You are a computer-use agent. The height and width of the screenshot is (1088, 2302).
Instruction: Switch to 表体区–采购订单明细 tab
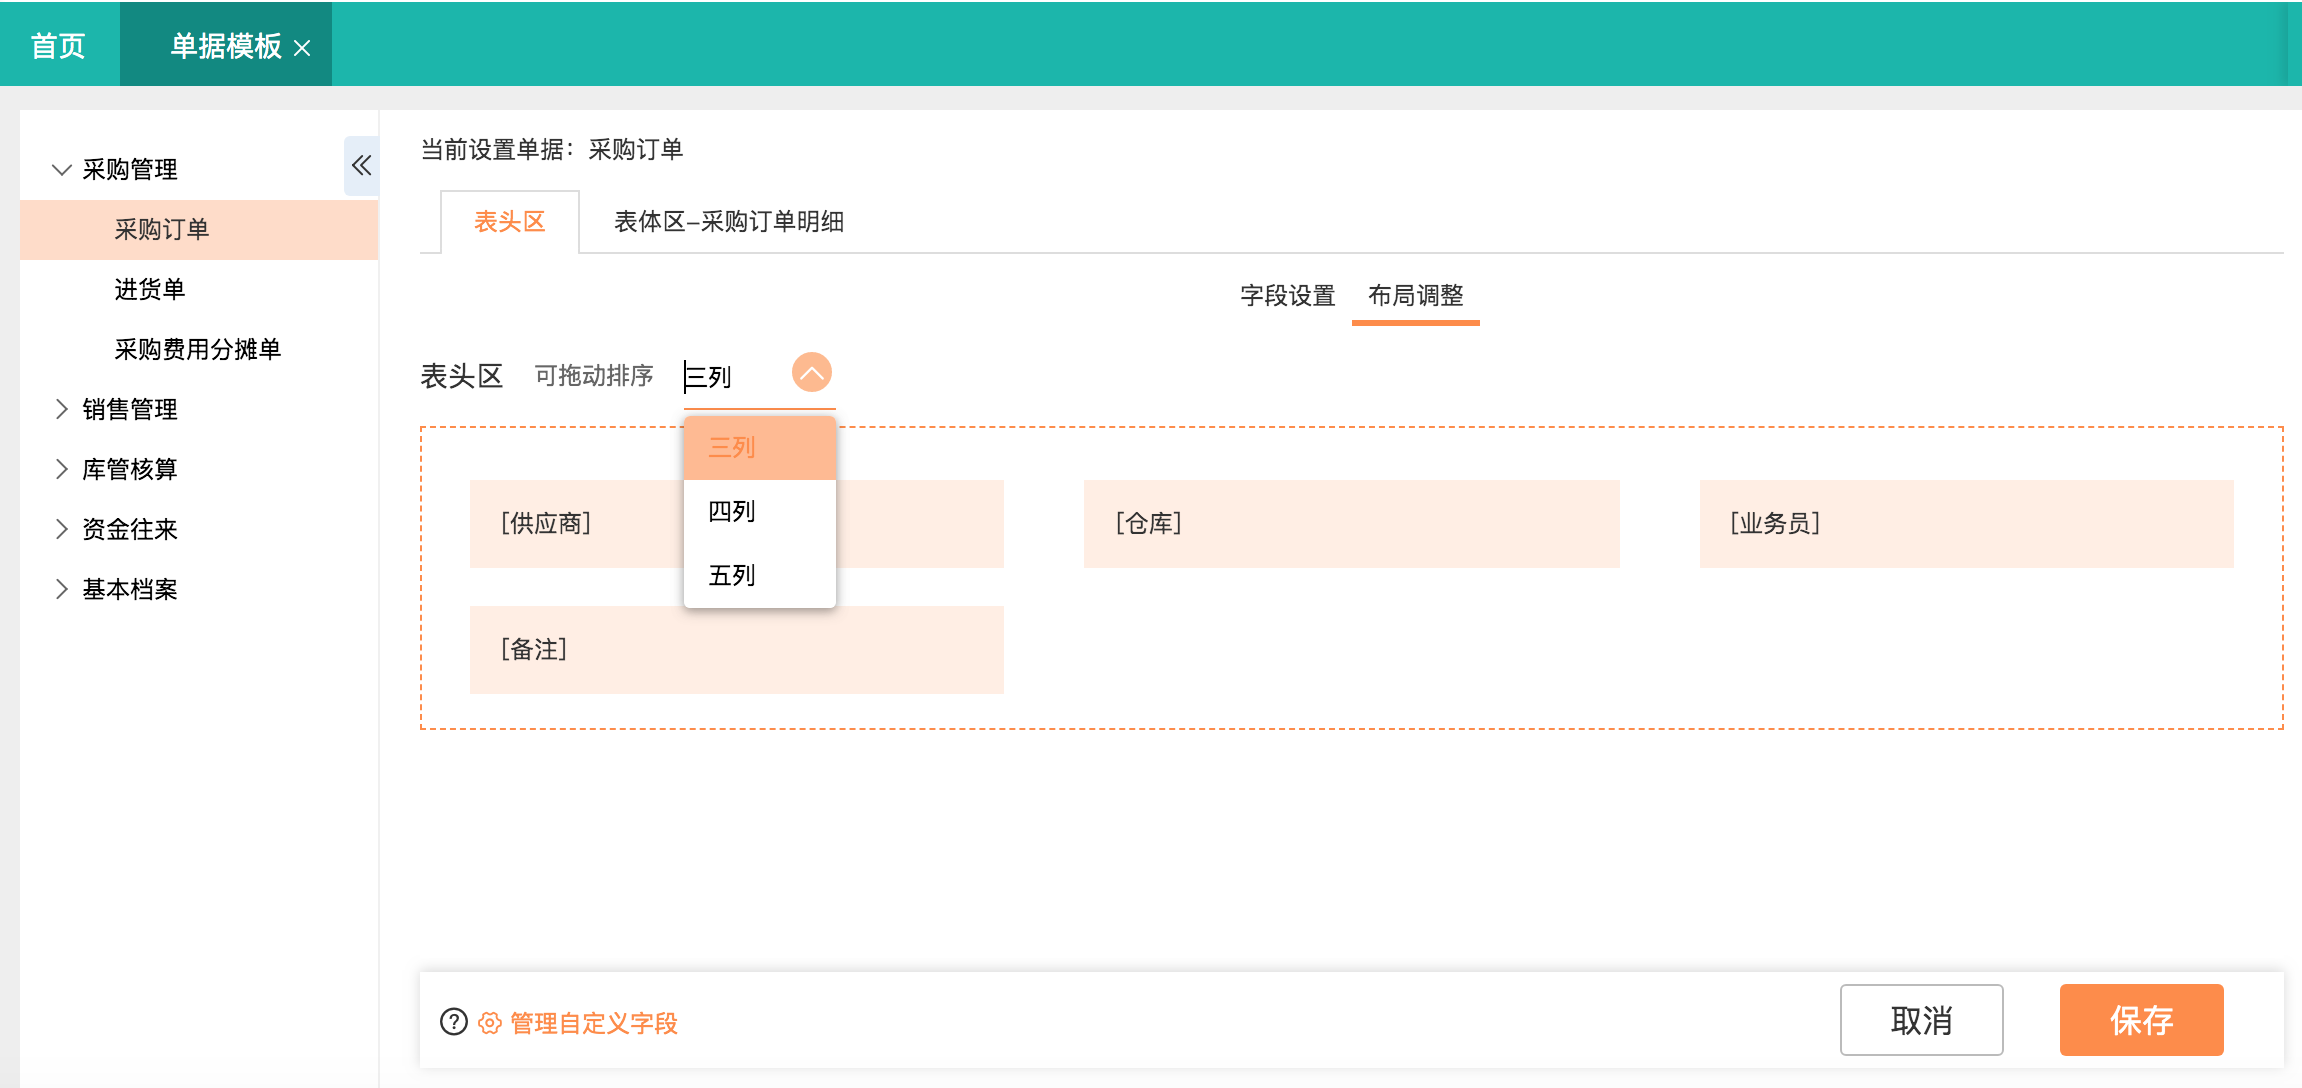point(728,222)
